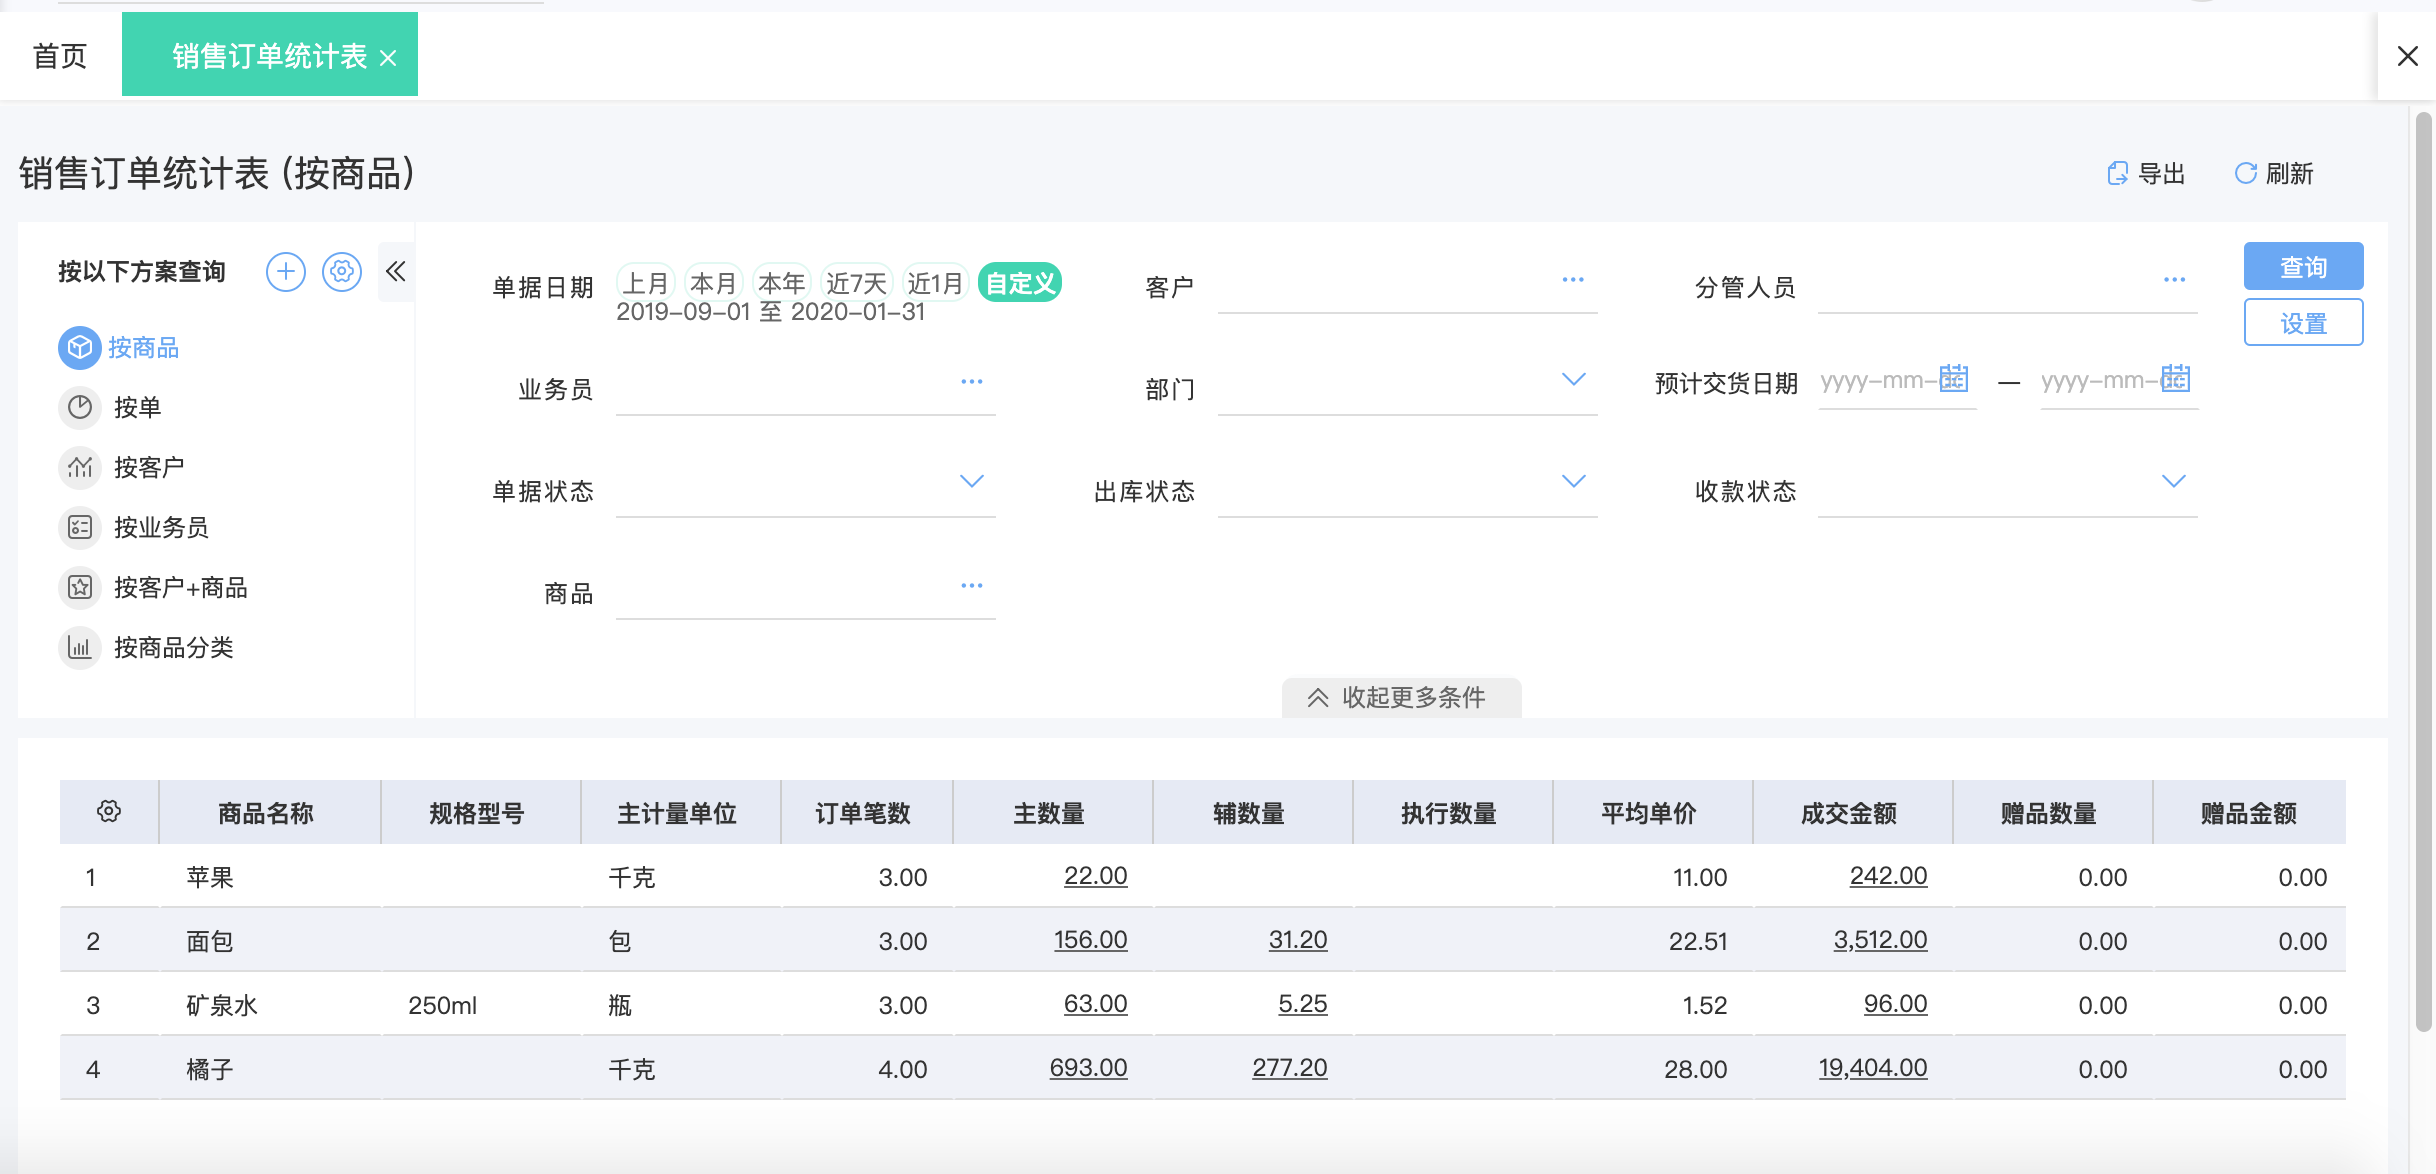Click the 查询 button
This screenshot has width=2436, height=1174.
click(x=2306, y=267)
